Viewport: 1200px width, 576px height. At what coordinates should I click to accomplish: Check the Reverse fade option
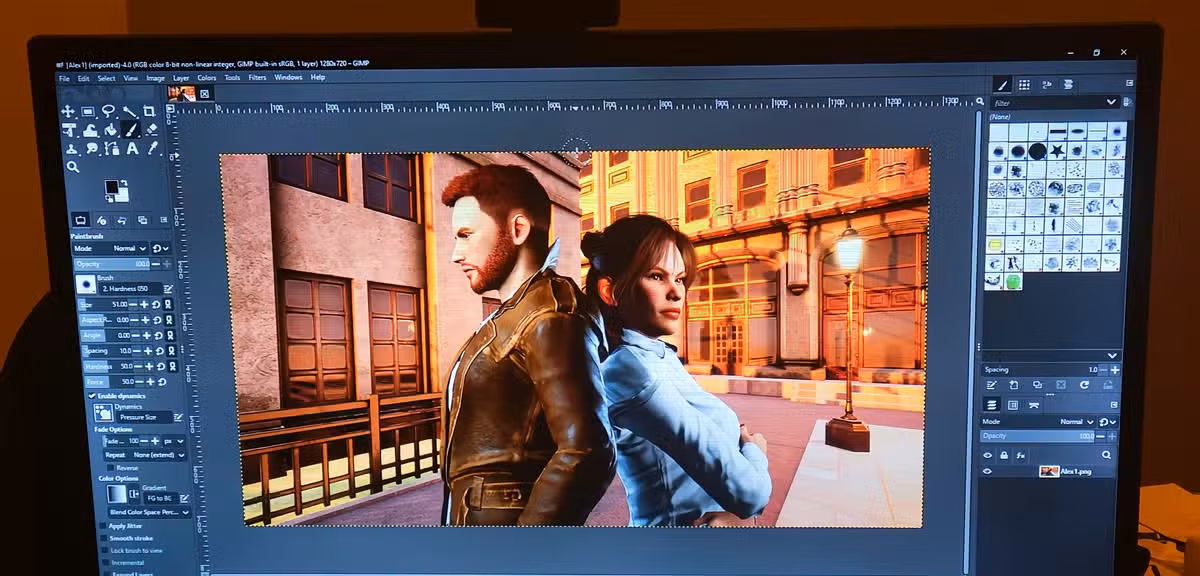click(x=111, y=468)
